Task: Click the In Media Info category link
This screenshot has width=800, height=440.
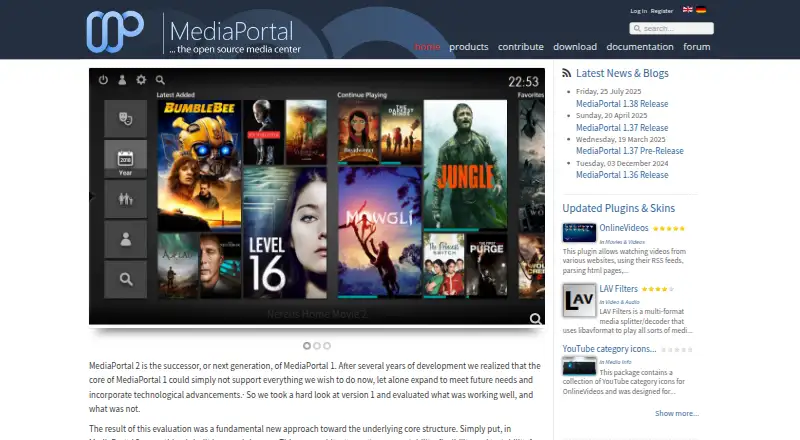Action: (615, 362)
